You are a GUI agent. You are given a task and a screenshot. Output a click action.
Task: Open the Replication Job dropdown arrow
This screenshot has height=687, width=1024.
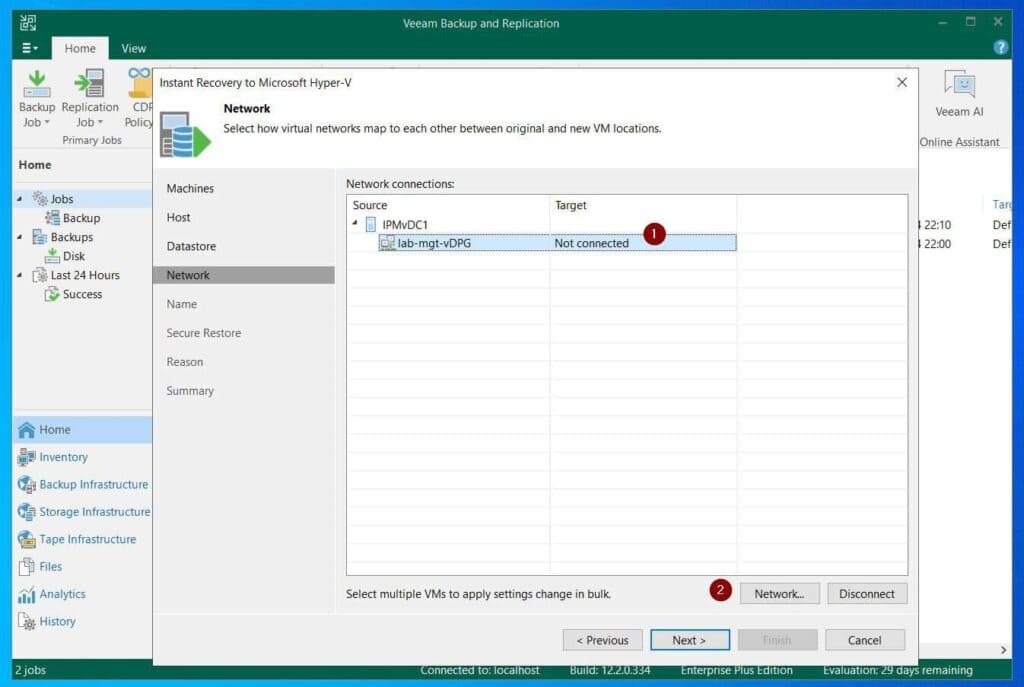[x=100, y=122]
